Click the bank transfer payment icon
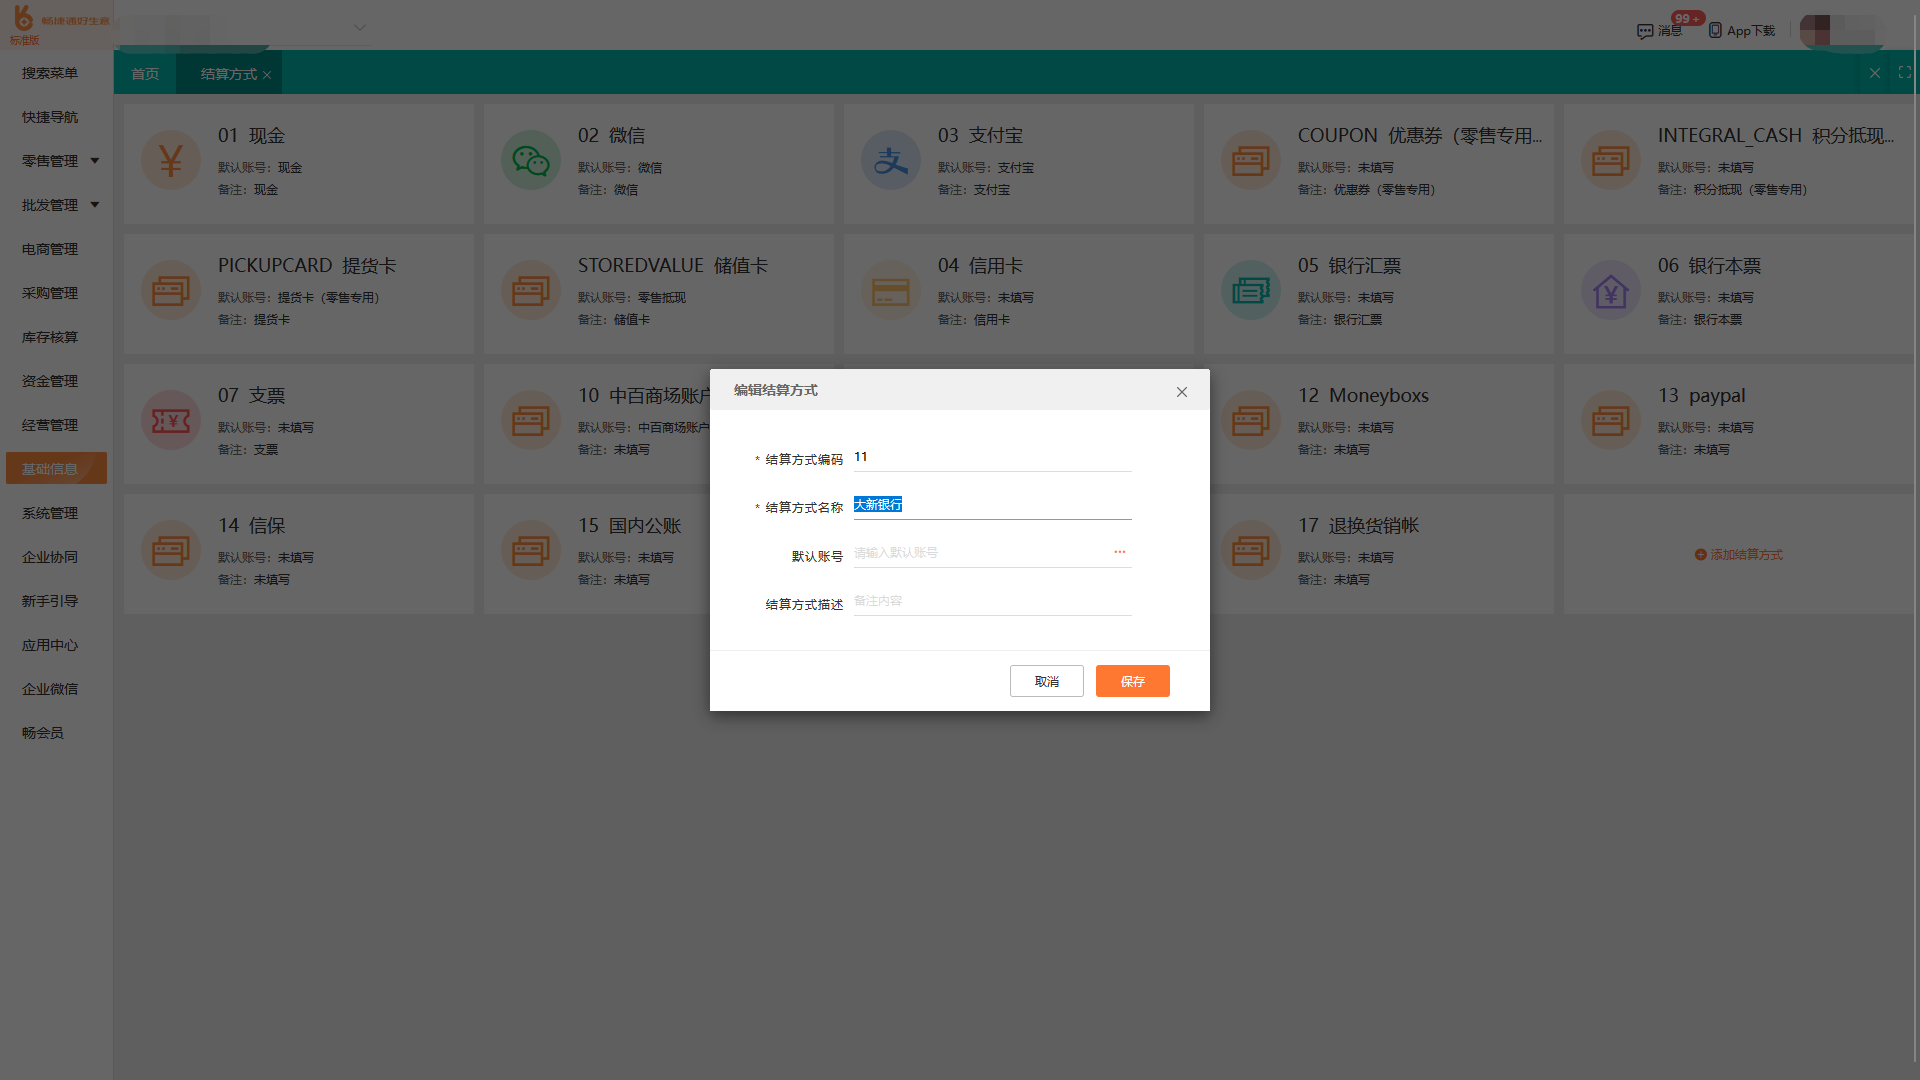The width and height of the screenshot is (1920, 1080). click(1249, 289)
